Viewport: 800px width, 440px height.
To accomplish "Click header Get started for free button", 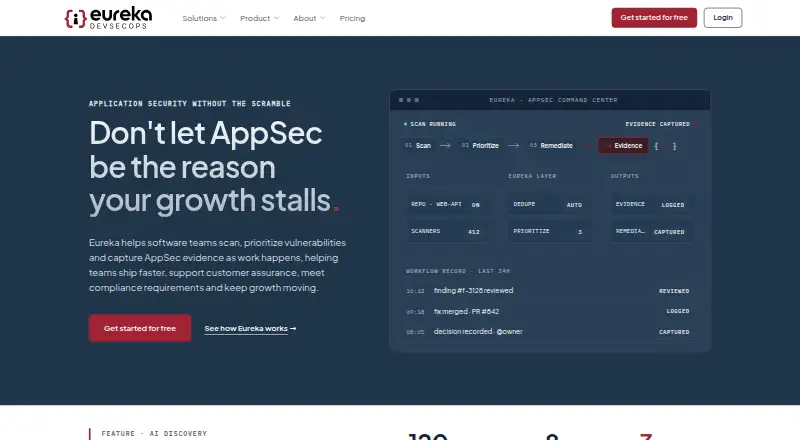I will tap(654, 18).
